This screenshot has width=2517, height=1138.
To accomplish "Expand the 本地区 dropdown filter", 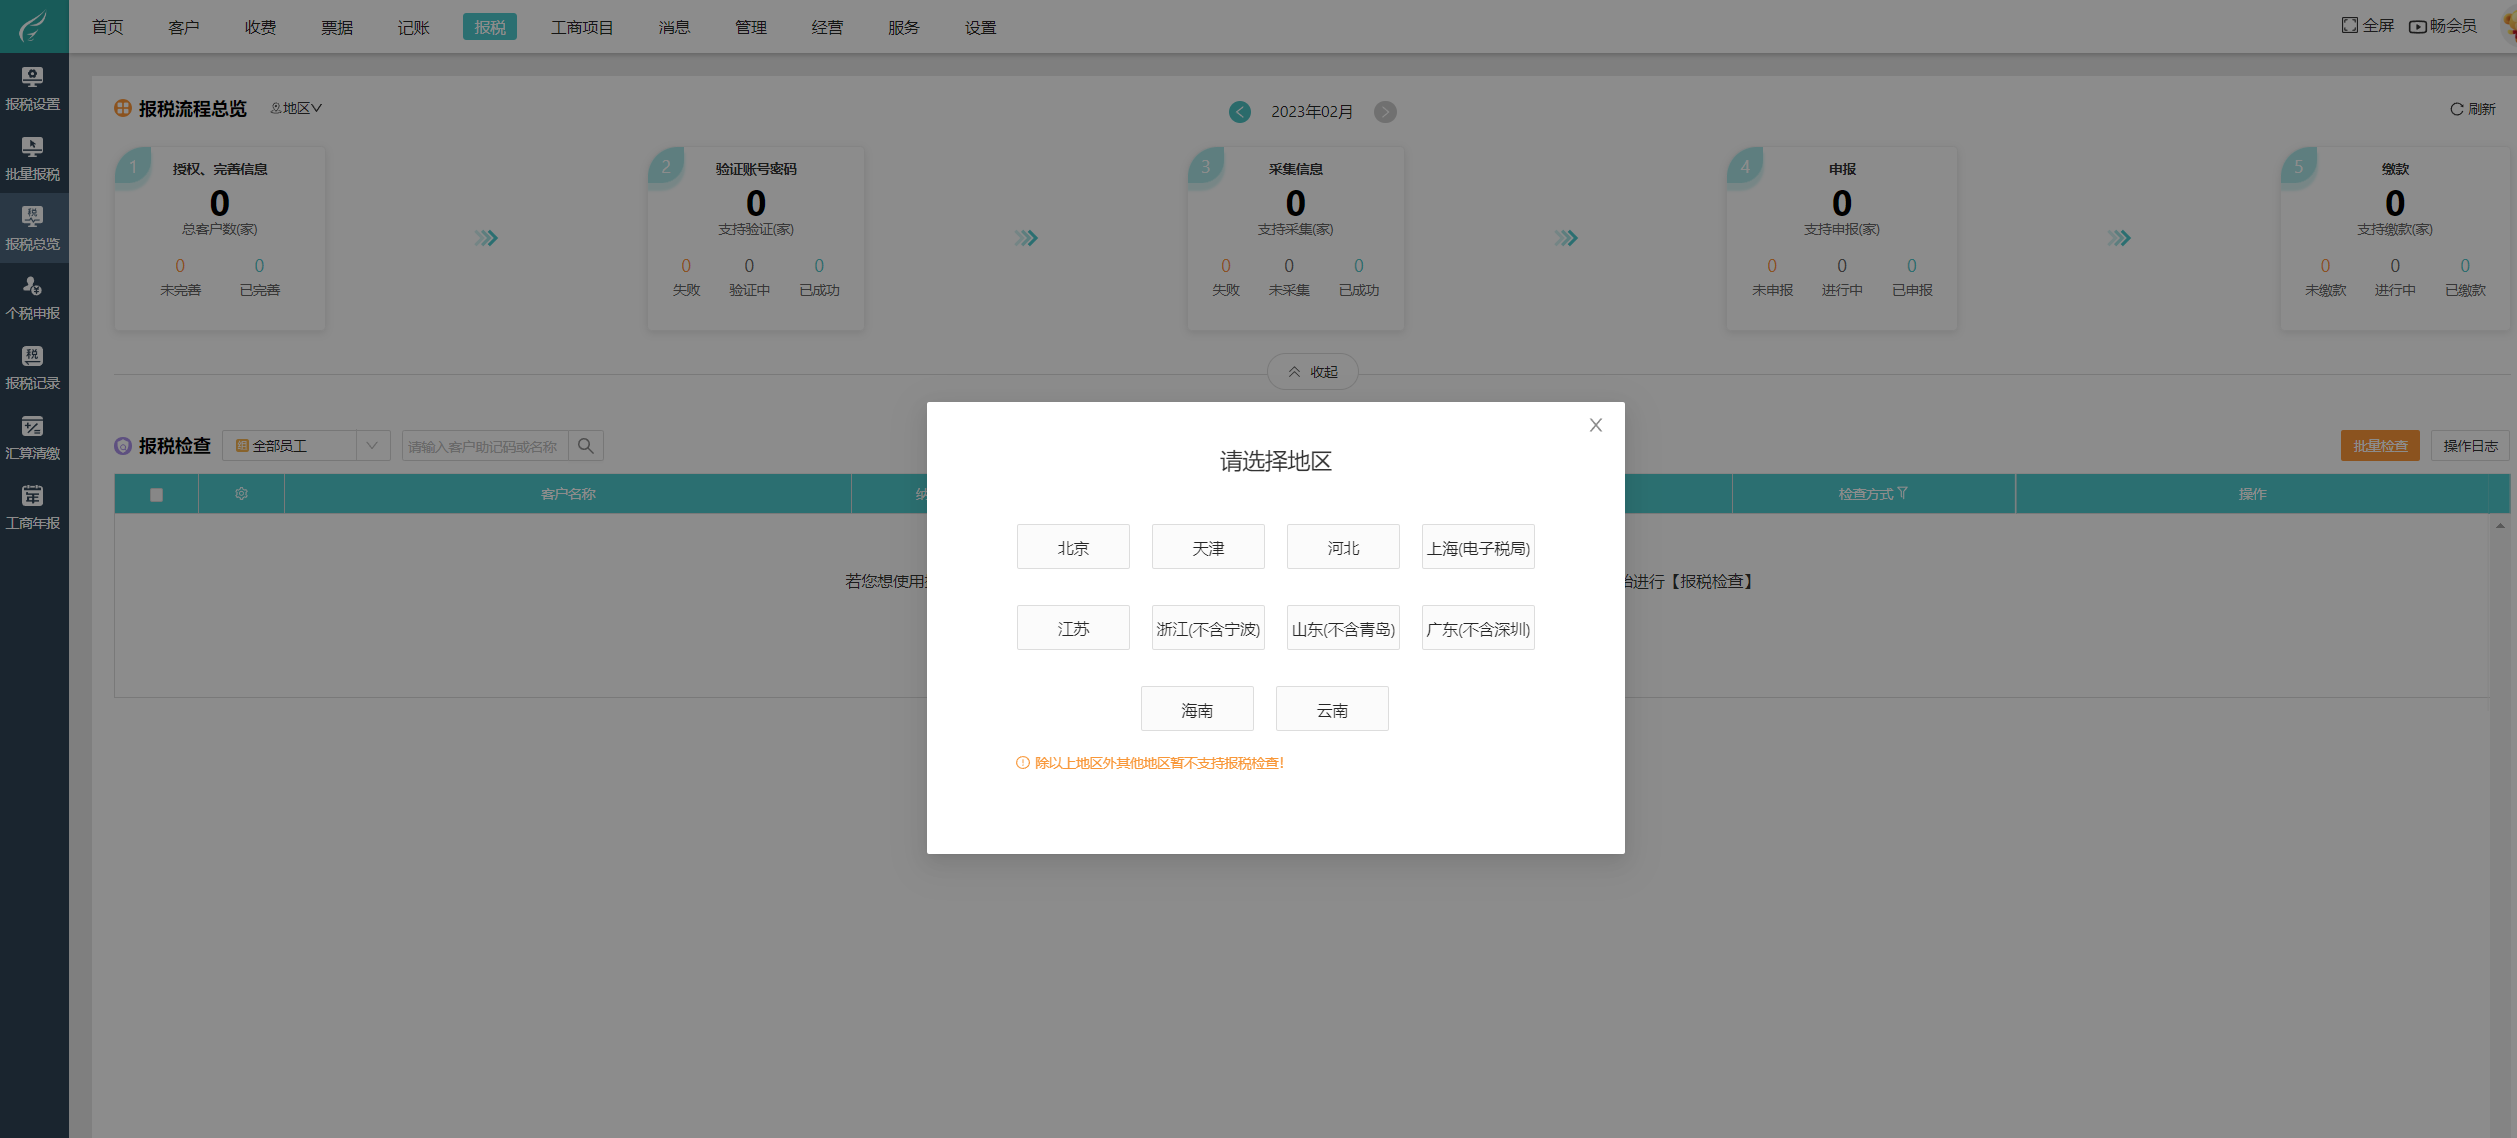I will 295,108.
